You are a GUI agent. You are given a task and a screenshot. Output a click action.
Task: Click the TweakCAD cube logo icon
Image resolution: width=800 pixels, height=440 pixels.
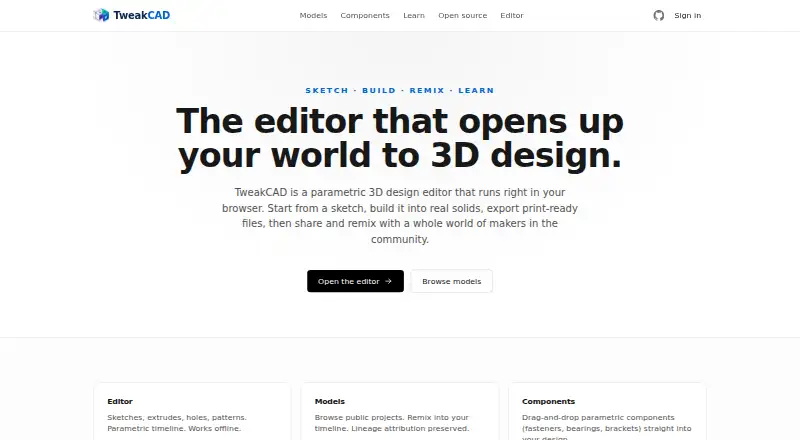click(x=101, y=15)
